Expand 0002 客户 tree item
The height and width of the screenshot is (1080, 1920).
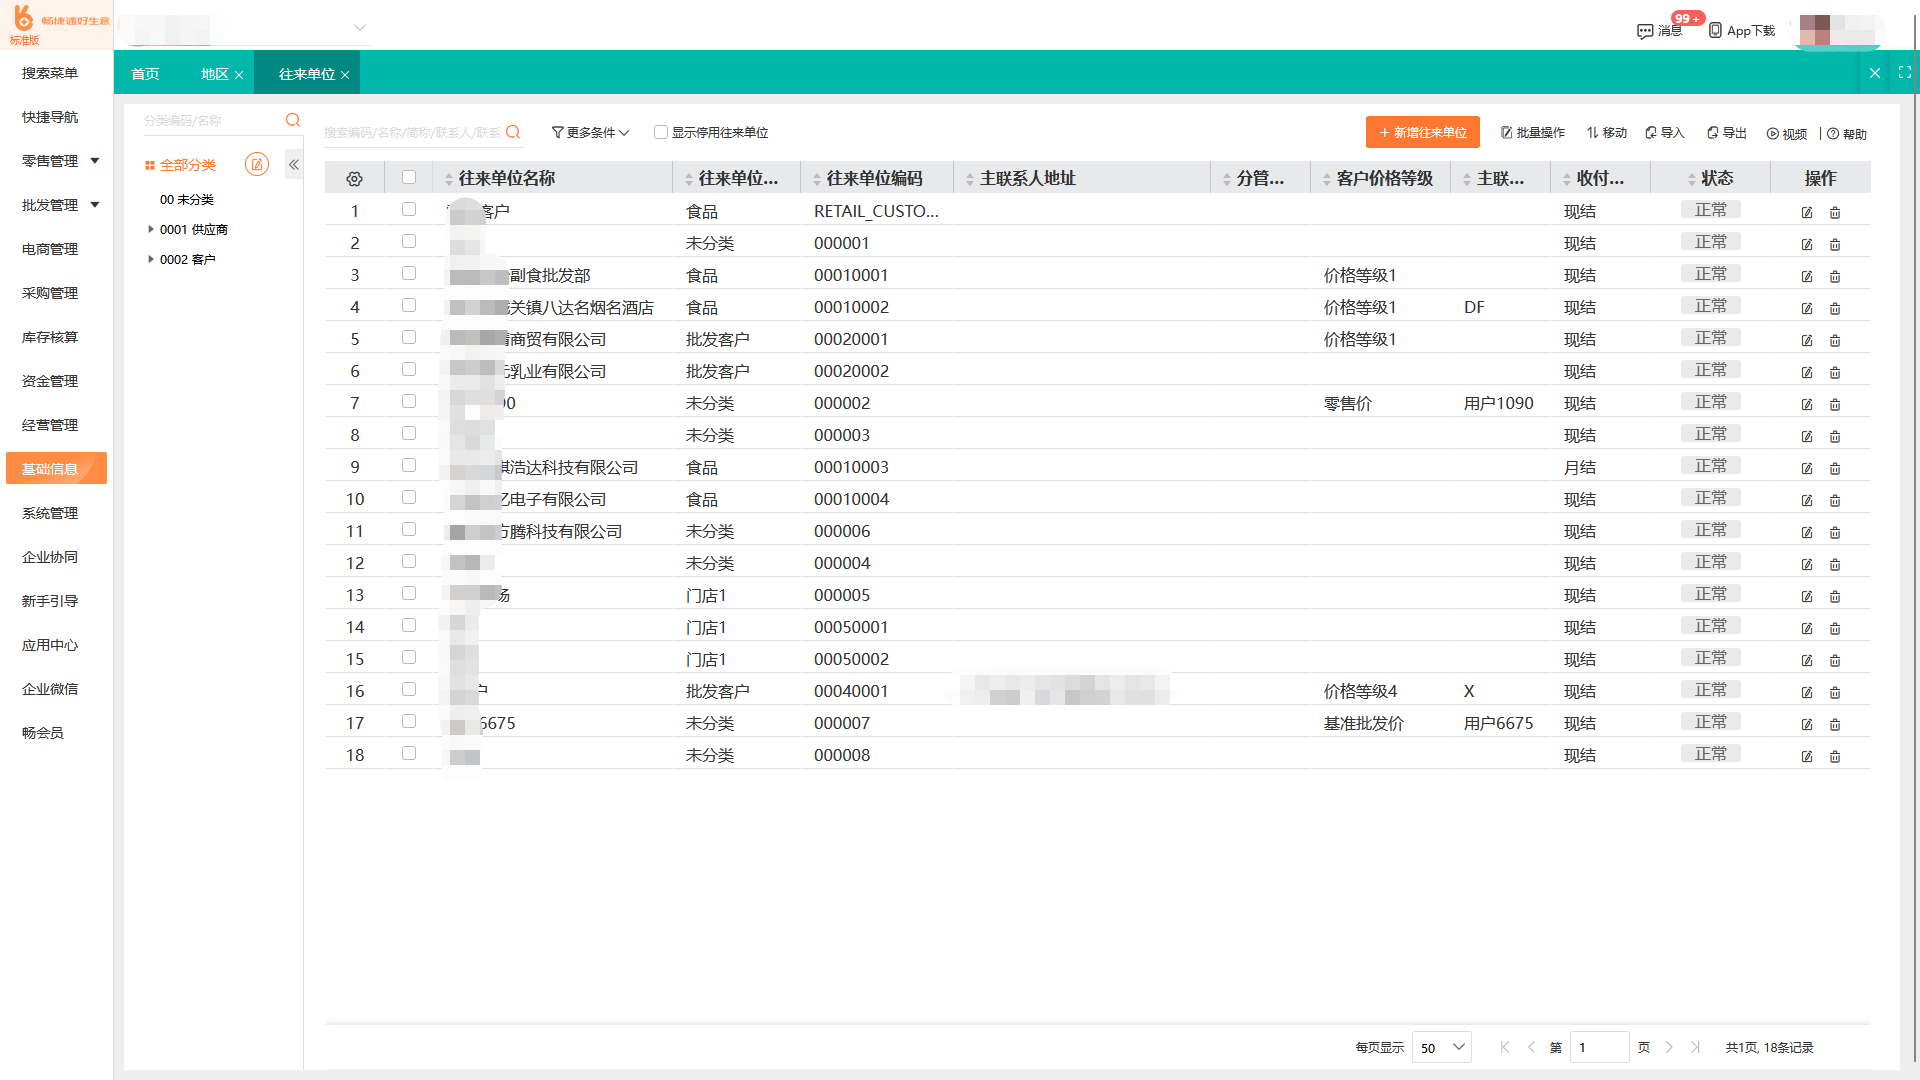(148, 260)
